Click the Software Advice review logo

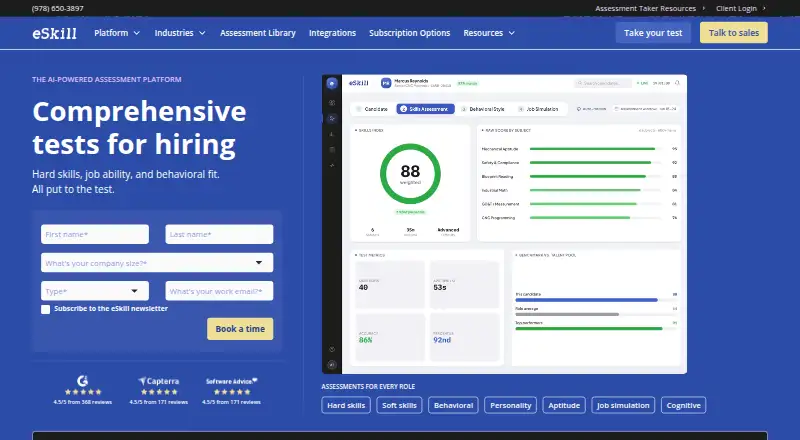232,381
